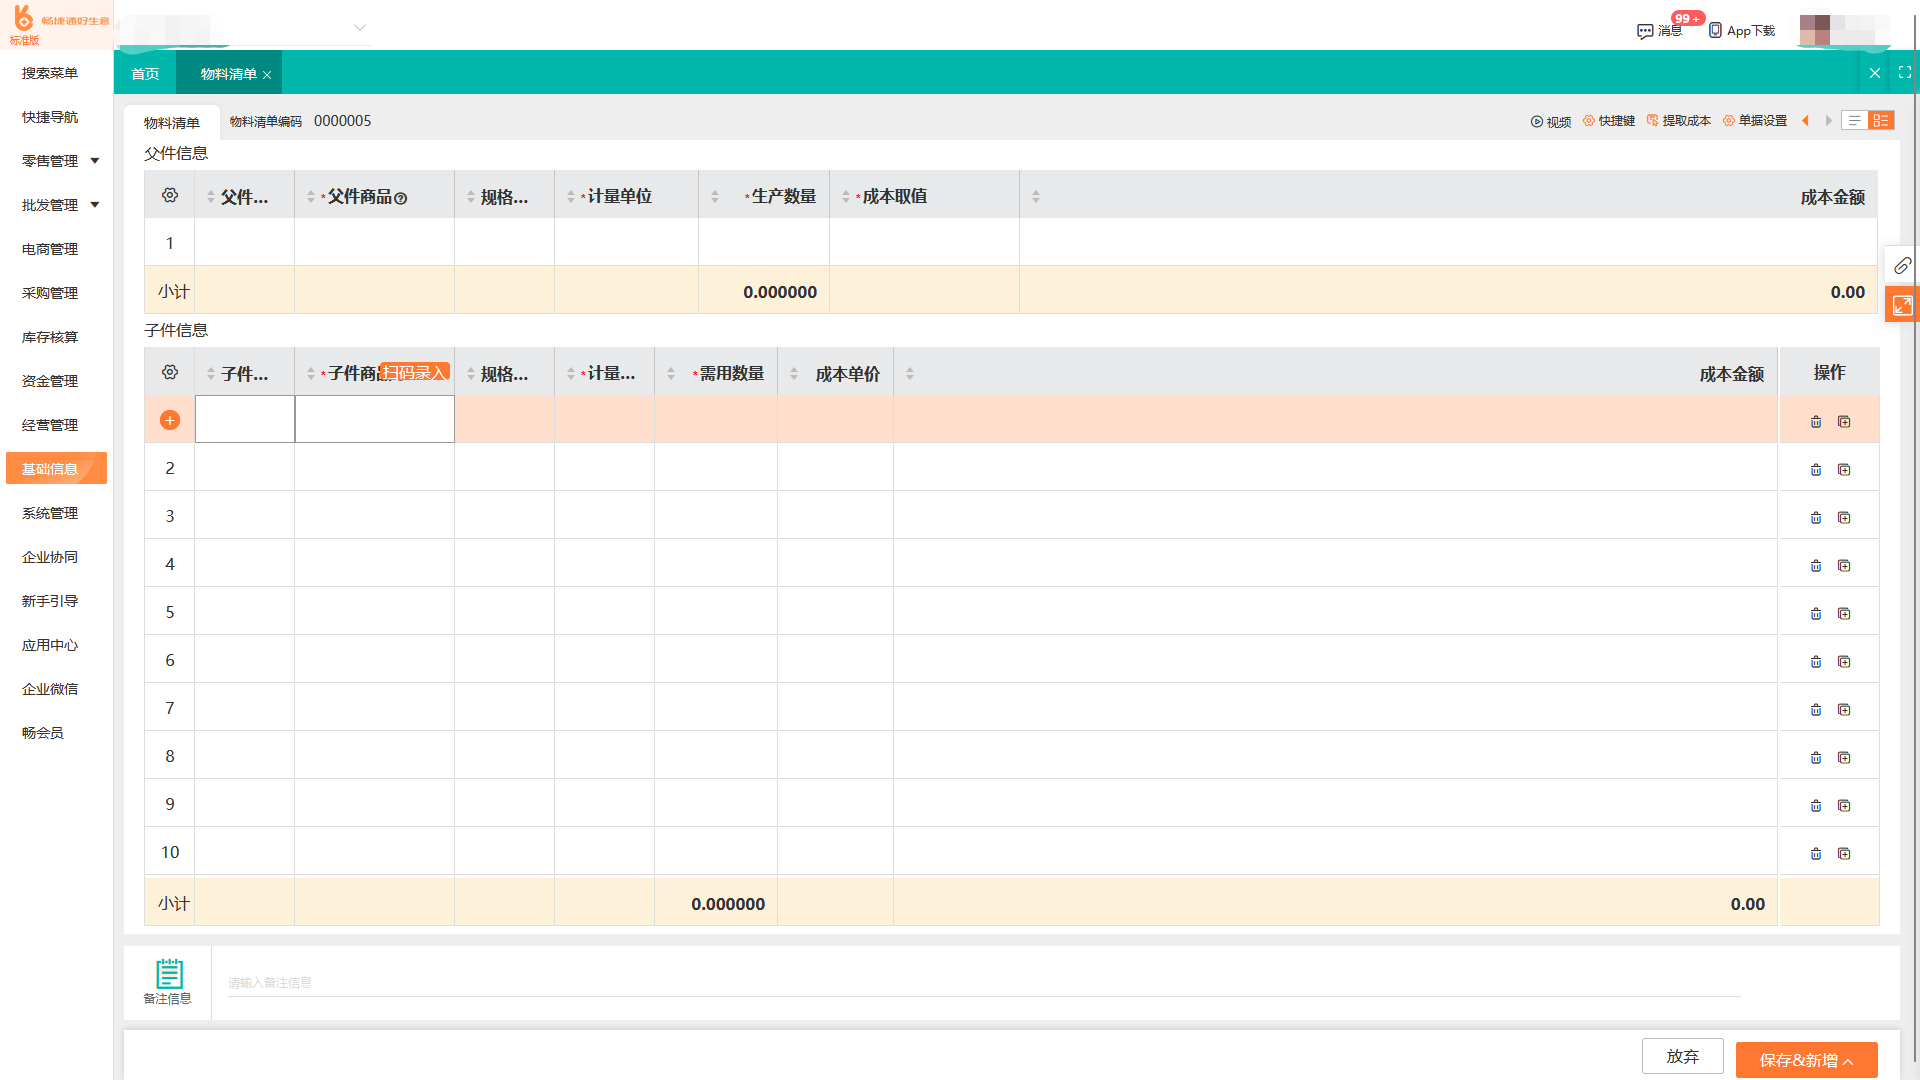The width and height of the screenshot is (1920, 1080).
Task: Click the 基础信息 sidebar menu item
Action: (53, 468)
